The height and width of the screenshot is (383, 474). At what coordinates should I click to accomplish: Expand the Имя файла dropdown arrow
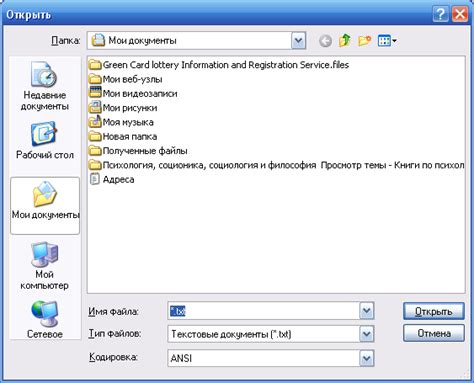click(x=367, y=311)
